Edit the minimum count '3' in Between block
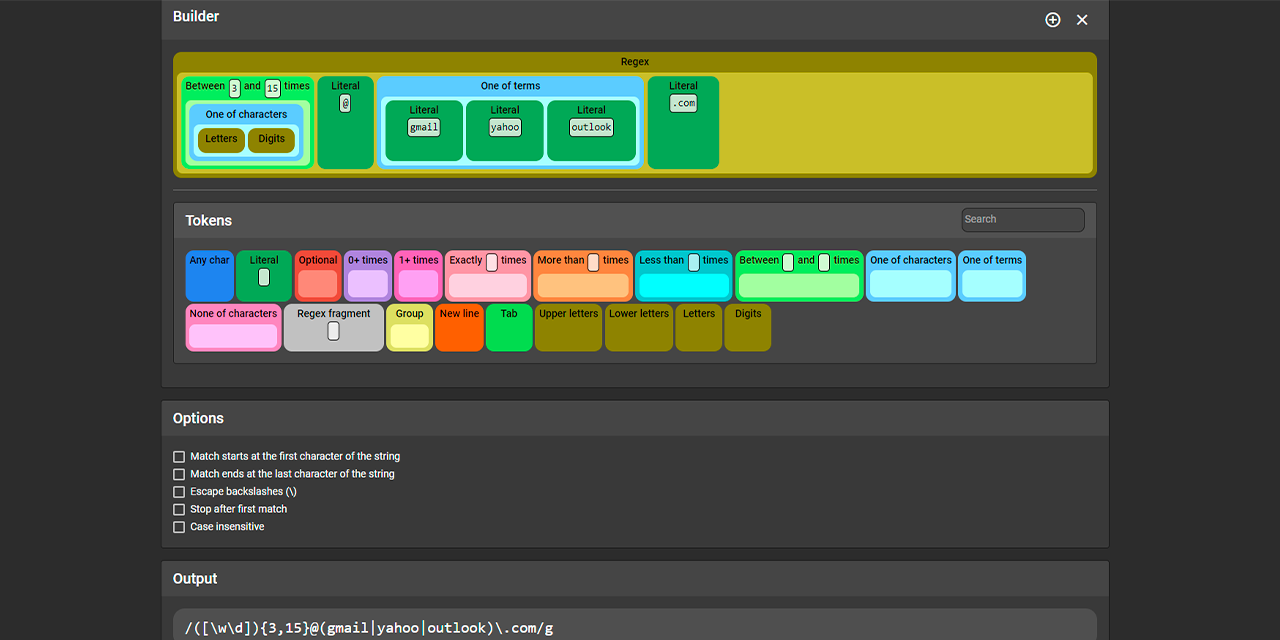 (x=235, y=88)
